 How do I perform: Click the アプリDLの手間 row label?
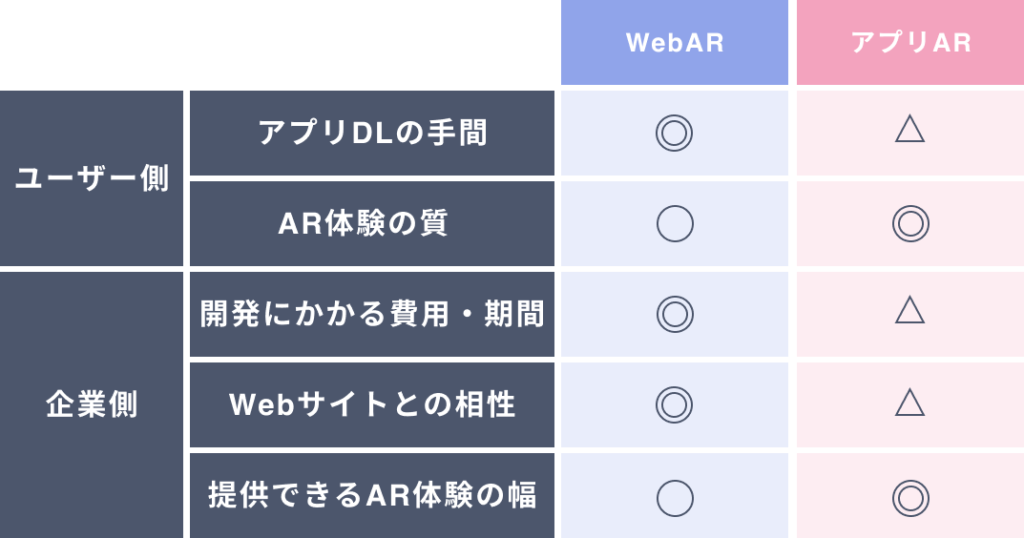click(372, 133)
